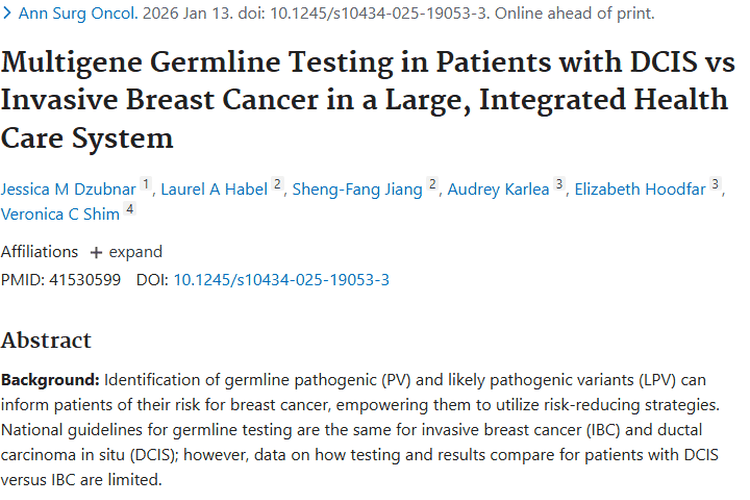Click affiliation superscript 1 after Dzubnar
This screenshot has height=500, width=750.
[146, 184]
